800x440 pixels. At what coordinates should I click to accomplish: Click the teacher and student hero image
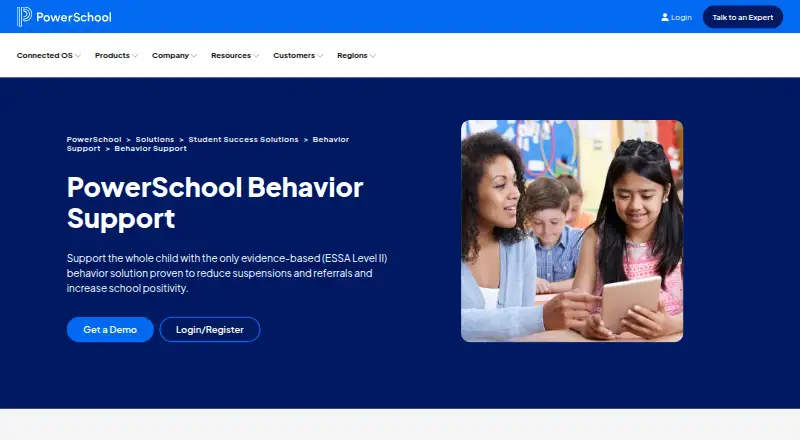(x=572, y=231)
